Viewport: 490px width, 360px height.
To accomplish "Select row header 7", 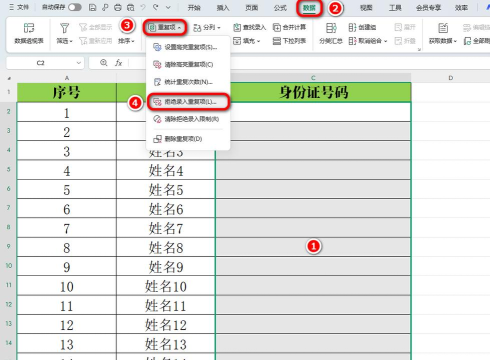I will (9, 208).
